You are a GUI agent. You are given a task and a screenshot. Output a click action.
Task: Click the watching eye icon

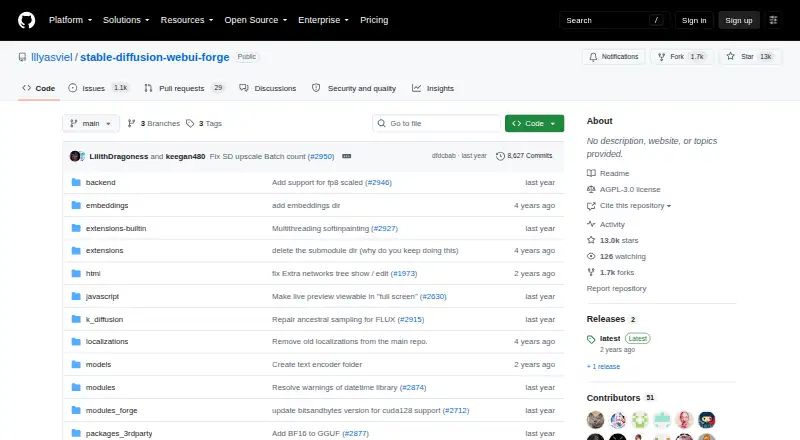[591, 256]
